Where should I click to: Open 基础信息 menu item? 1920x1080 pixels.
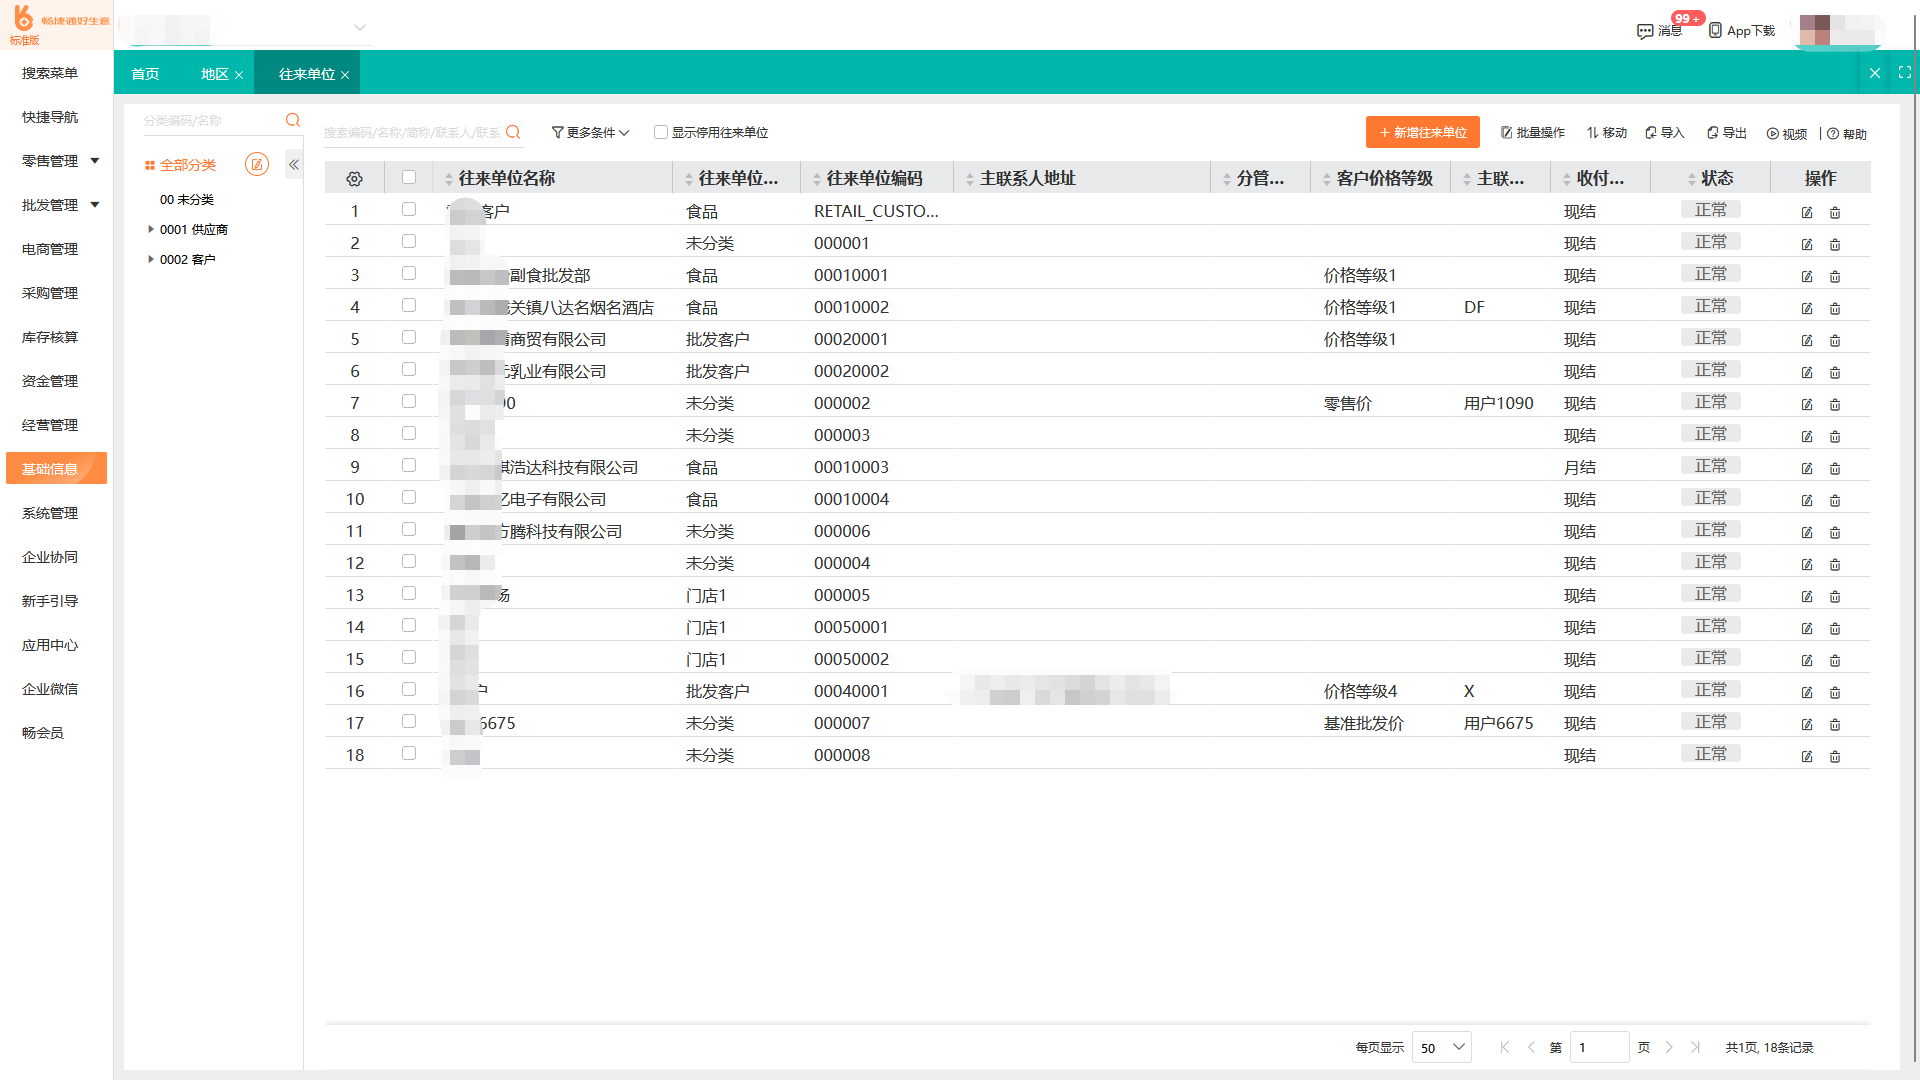coord(54,467)
